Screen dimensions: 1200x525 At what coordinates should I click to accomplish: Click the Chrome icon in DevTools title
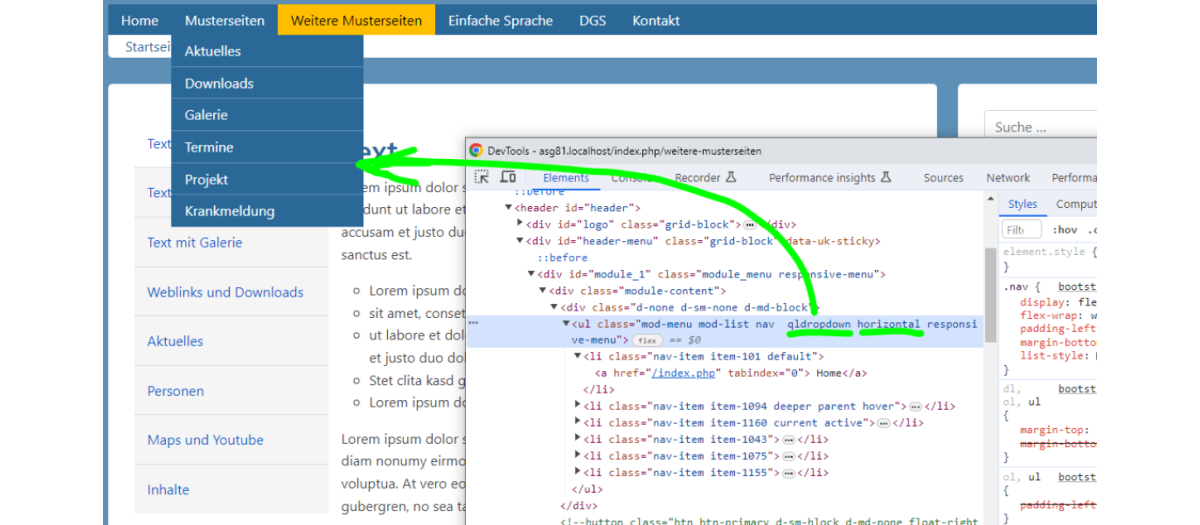point(476,151)
